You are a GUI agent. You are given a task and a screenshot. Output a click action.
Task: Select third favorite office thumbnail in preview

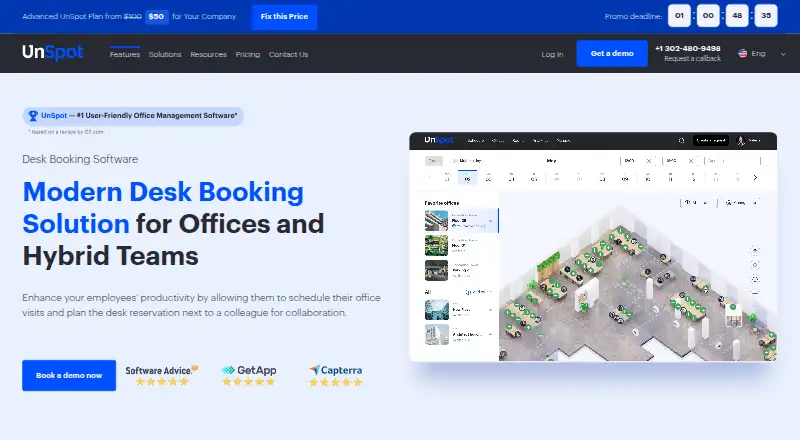pos(436,271)
